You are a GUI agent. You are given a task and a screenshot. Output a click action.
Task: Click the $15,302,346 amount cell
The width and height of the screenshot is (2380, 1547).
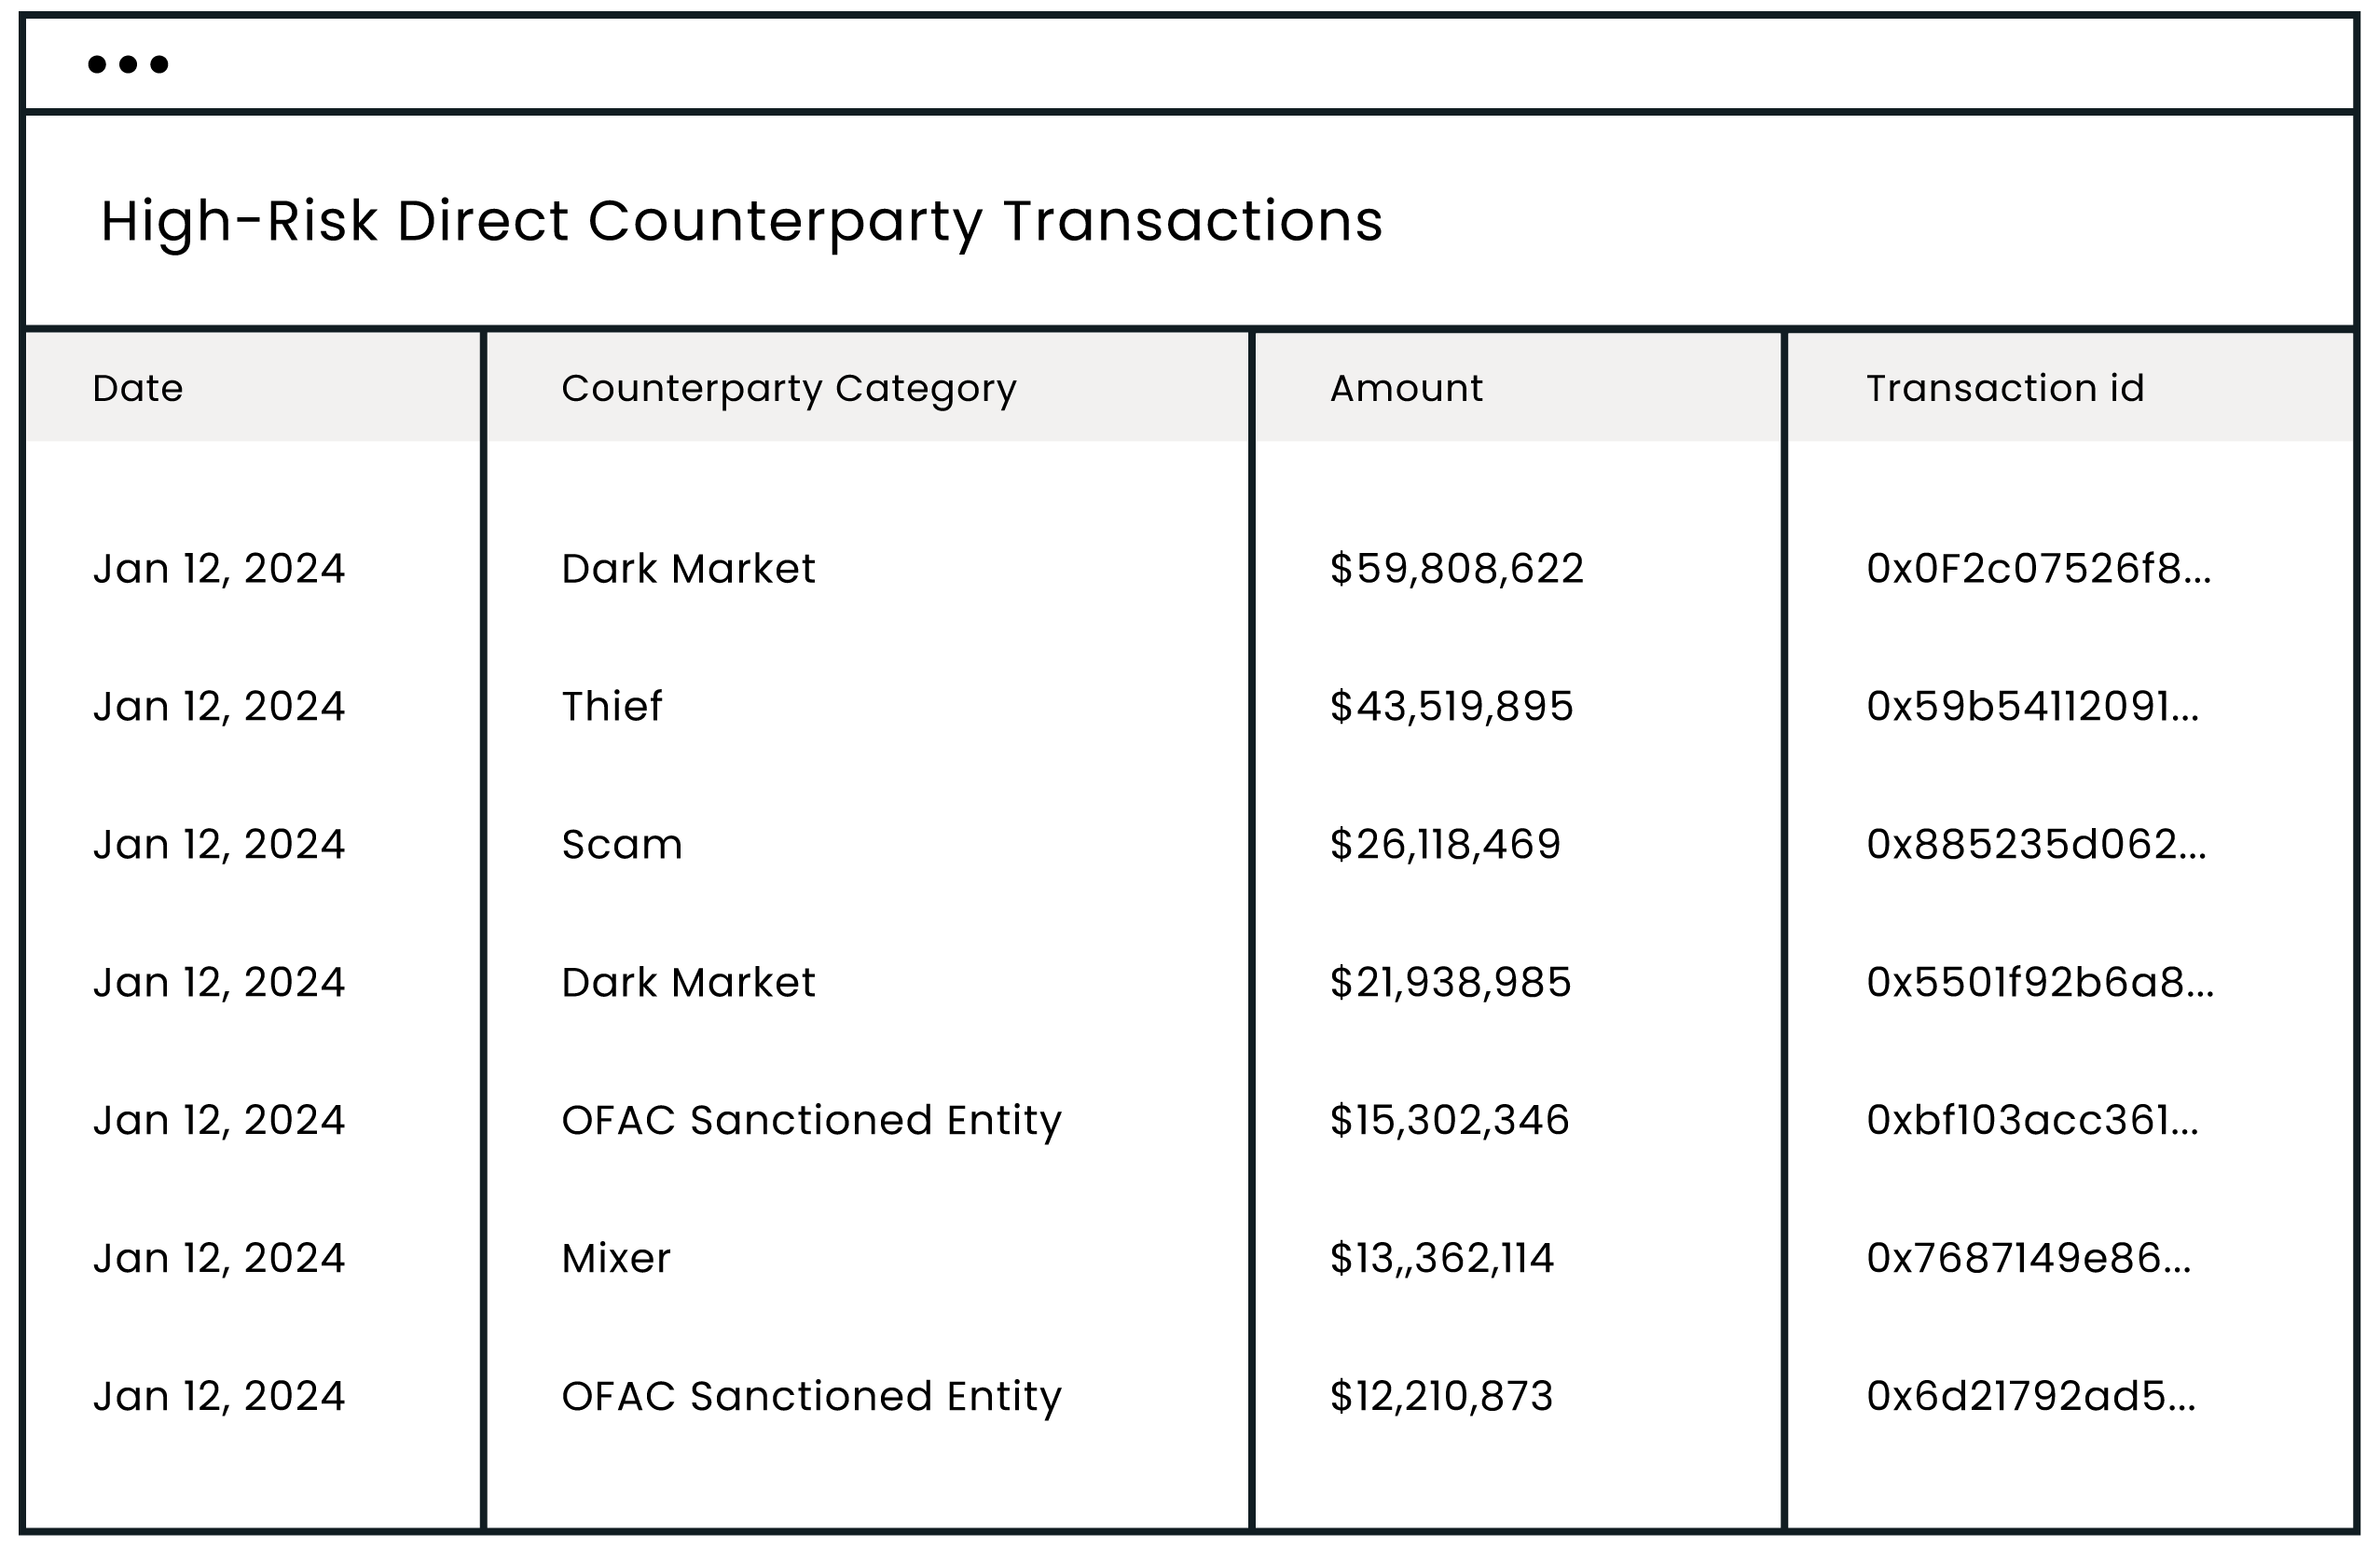[x=1449, y=1121]
